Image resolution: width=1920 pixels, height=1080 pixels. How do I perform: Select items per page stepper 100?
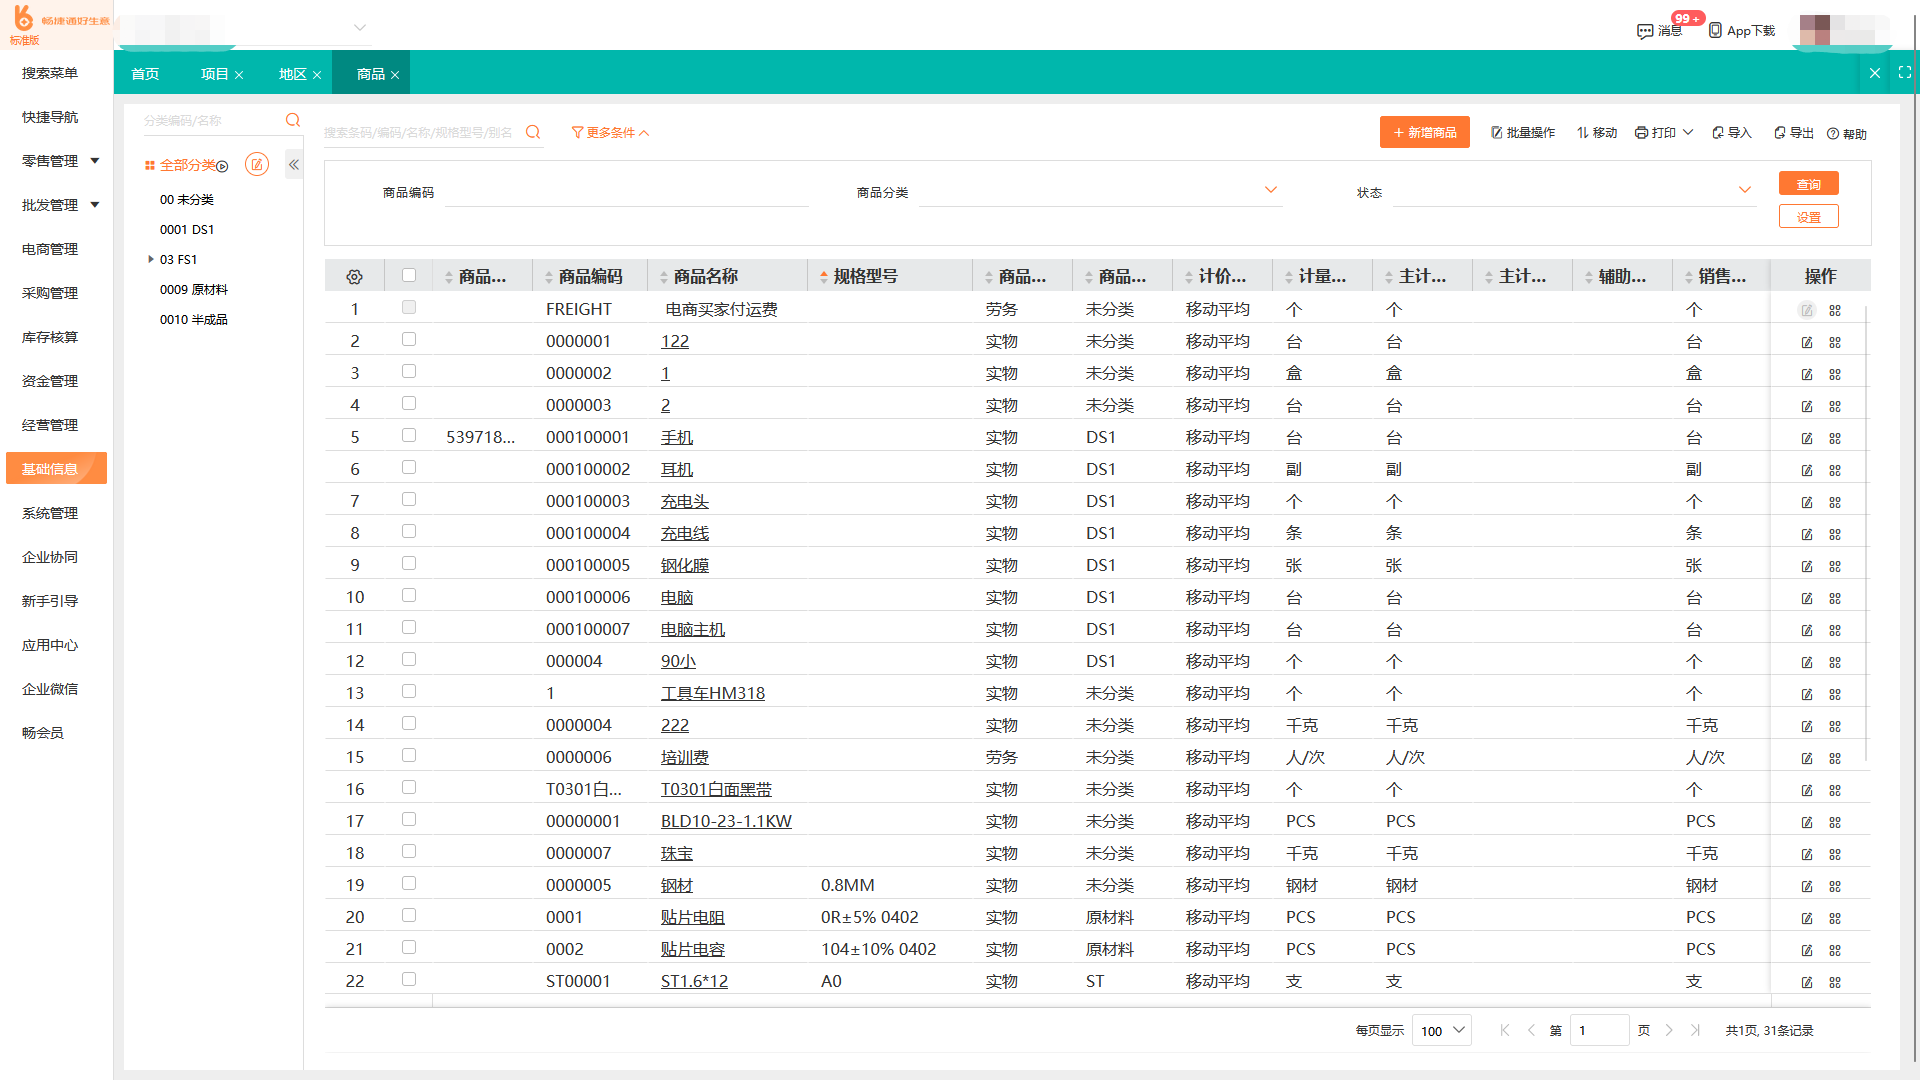[1440, 1029]
